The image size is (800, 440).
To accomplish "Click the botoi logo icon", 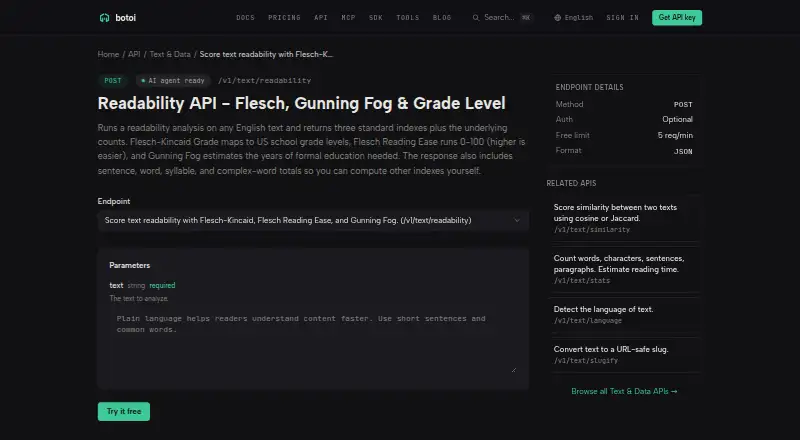I will (105, 18).
